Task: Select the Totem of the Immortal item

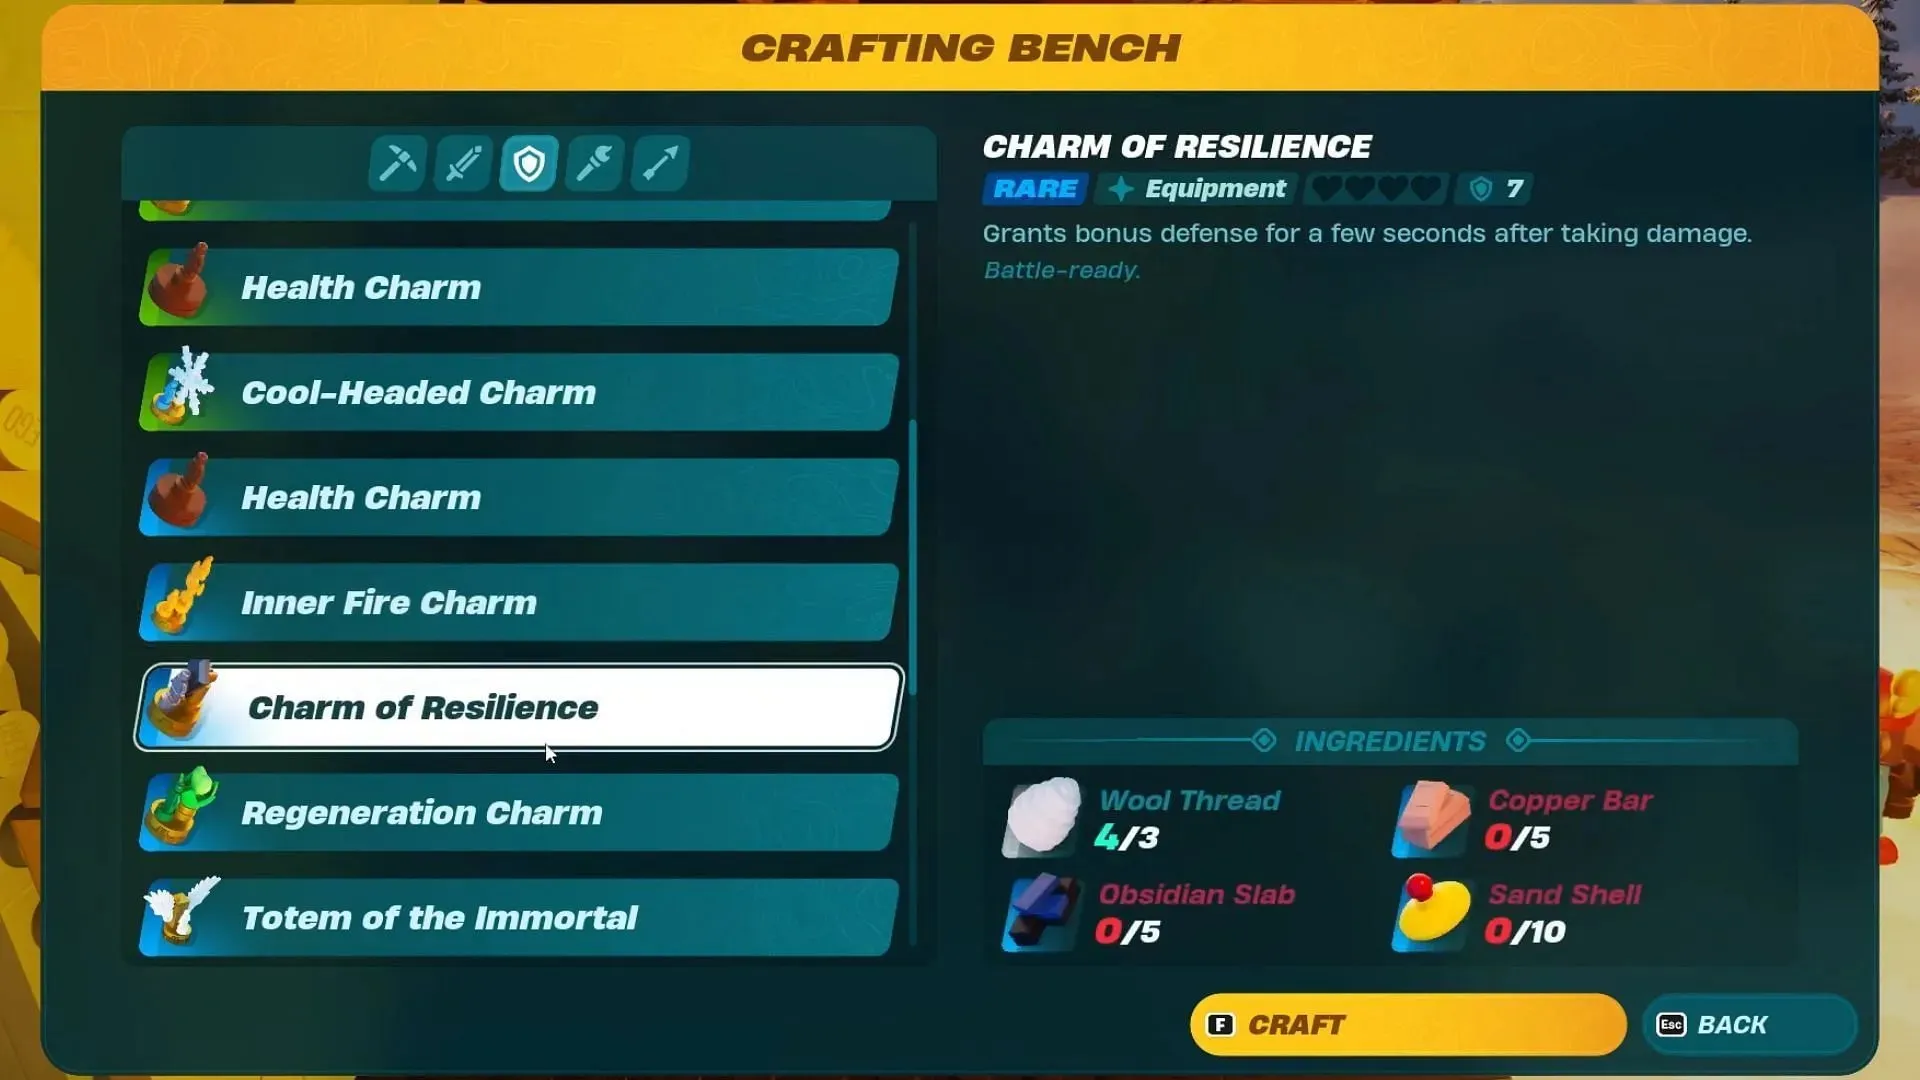Action: [x=518, y=916]
